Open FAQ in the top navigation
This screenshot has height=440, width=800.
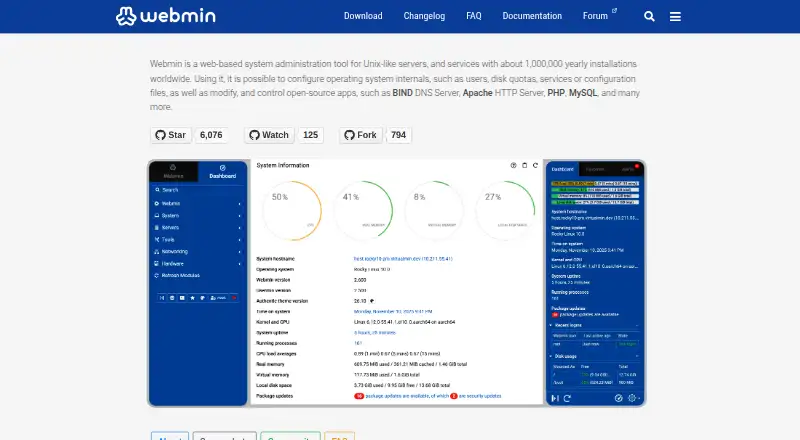pos(473,16)
